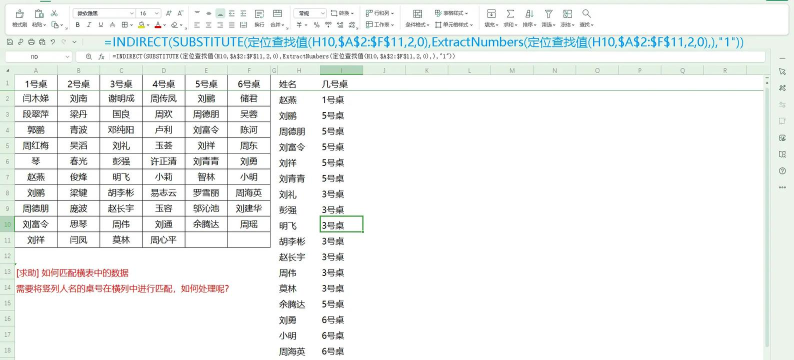Toggle middle vertical alignment
This screenshot has width=794, height=360.
pos(209,13)
